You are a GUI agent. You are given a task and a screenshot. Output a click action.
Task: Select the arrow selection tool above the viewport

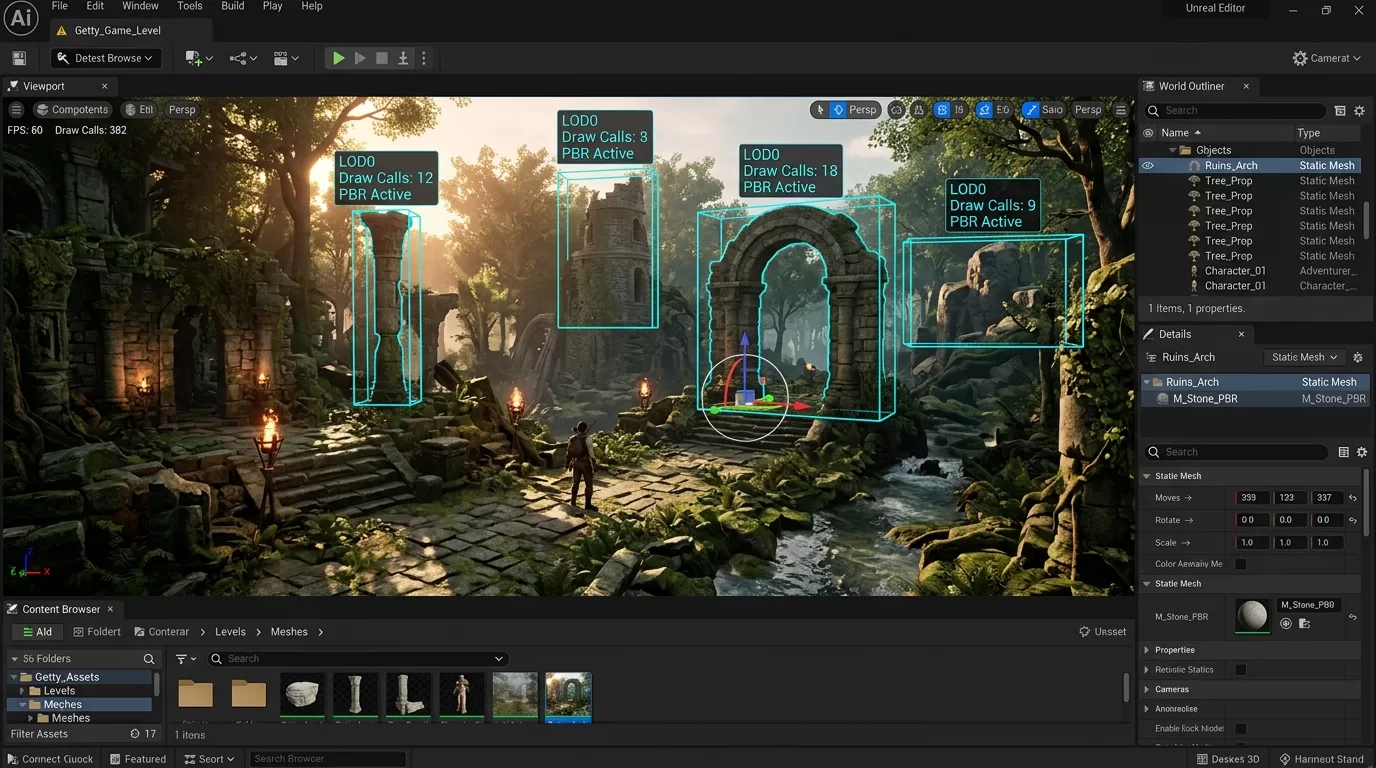pos(820,109)
